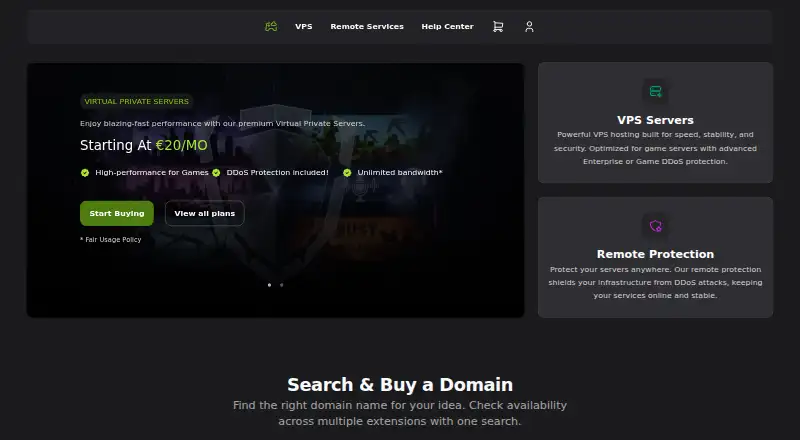Screen dimensions: 800x440
Task: Click the Starting At €20/MO price text
Action: point(144,145)
